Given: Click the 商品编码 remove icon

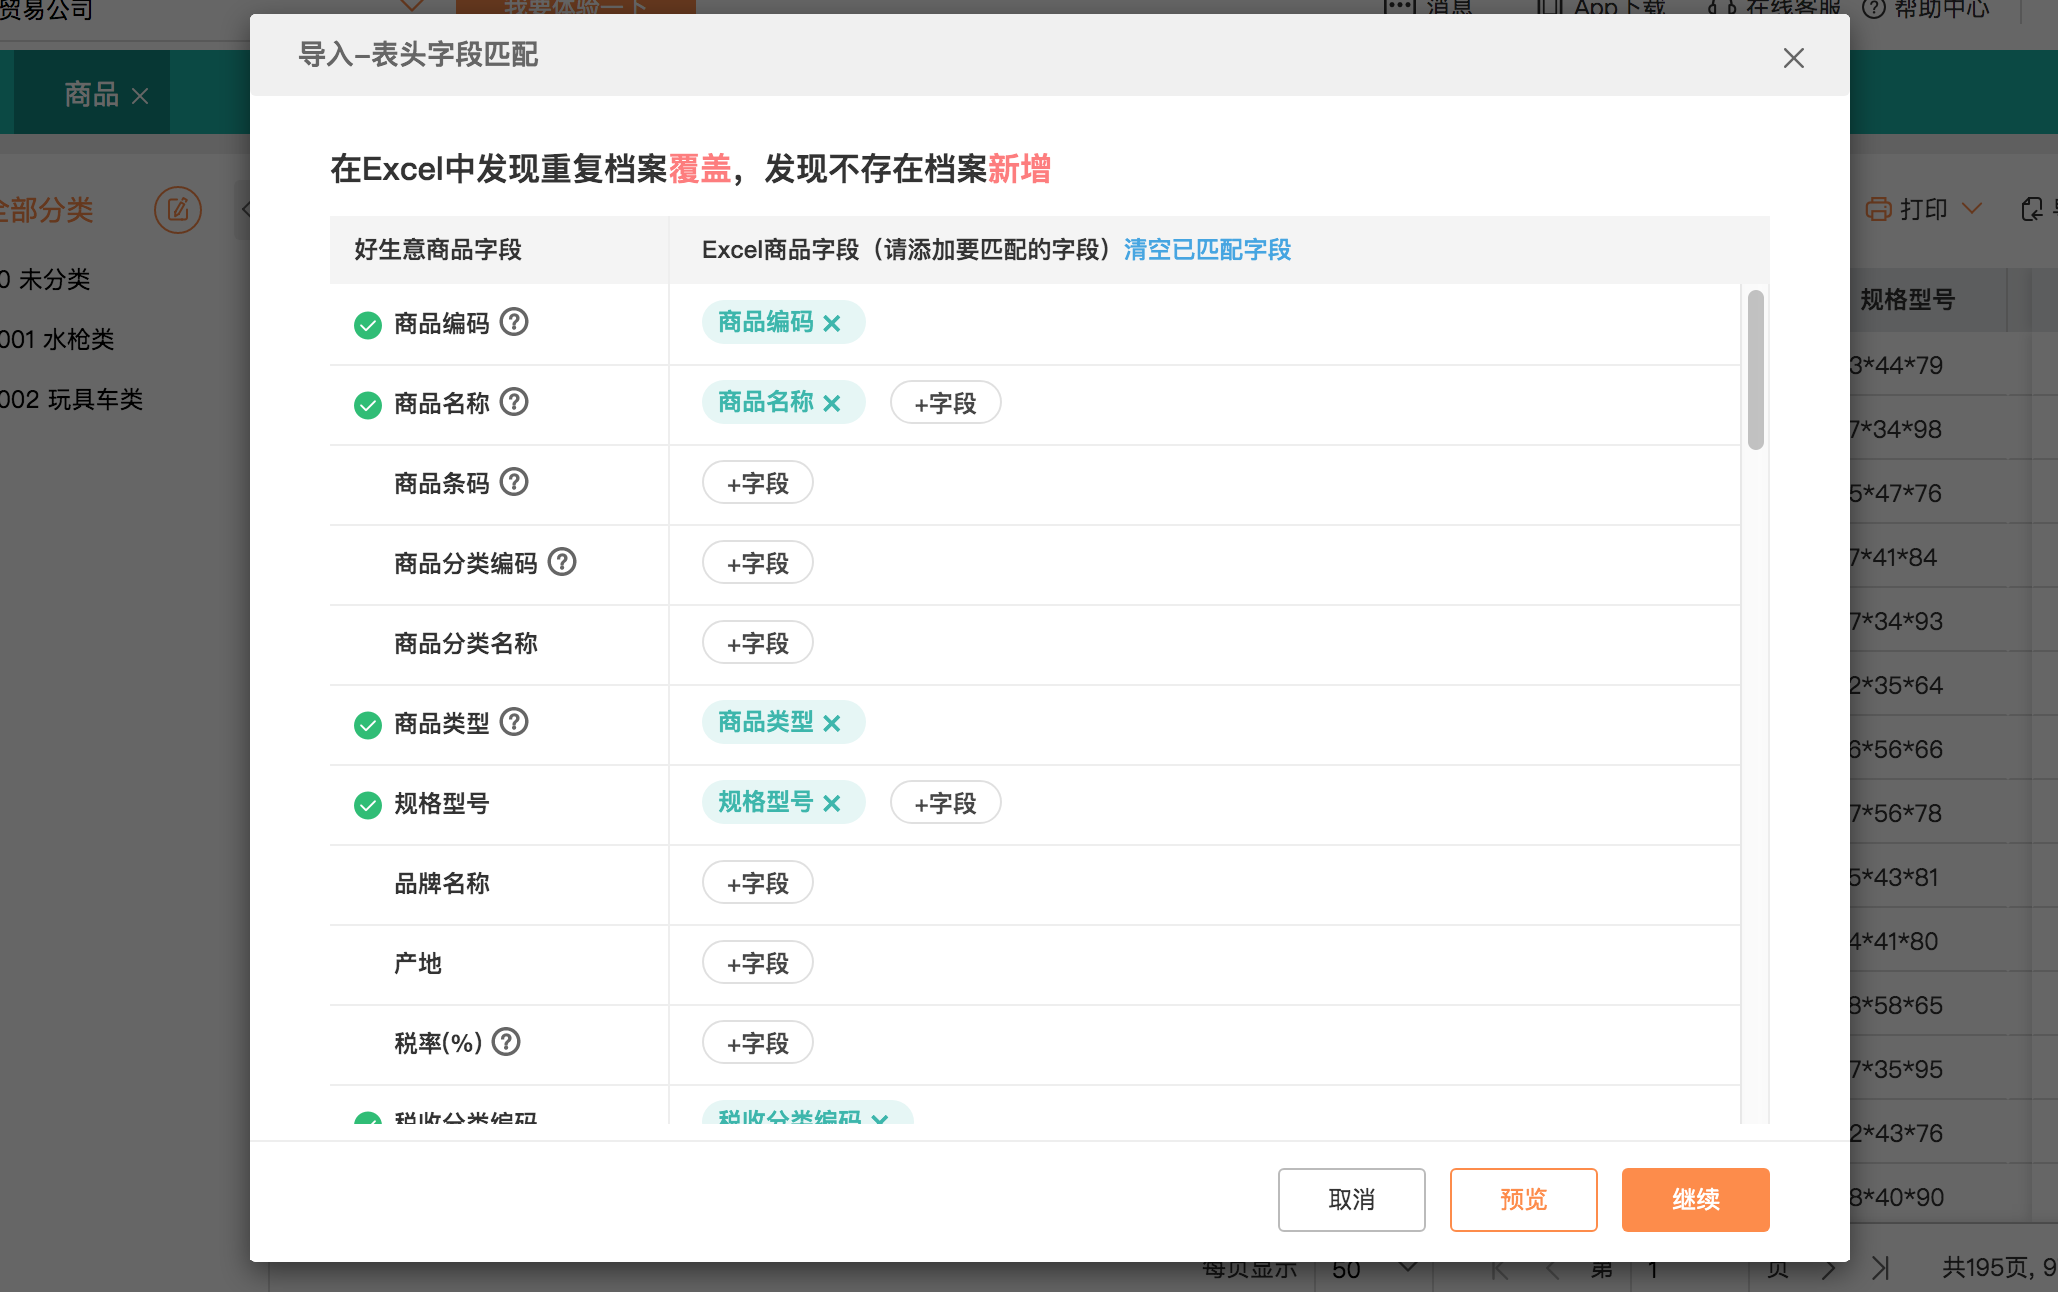Looking at the screenshot, I should (x=830, y=322).
